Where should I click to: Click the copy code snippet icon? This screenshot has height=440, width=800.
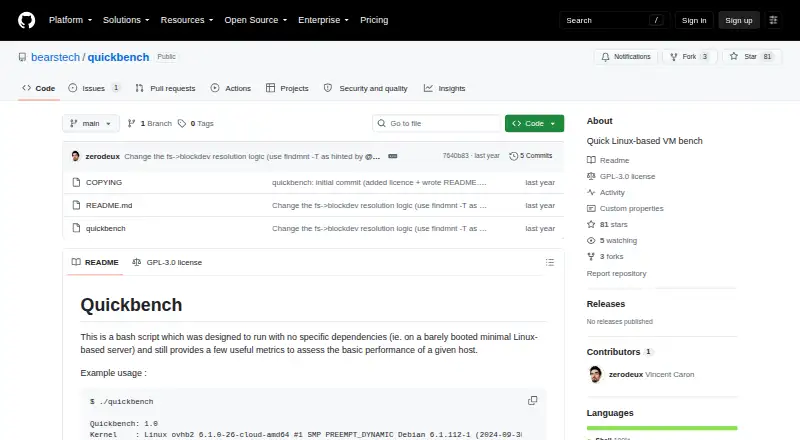[532, 401]
